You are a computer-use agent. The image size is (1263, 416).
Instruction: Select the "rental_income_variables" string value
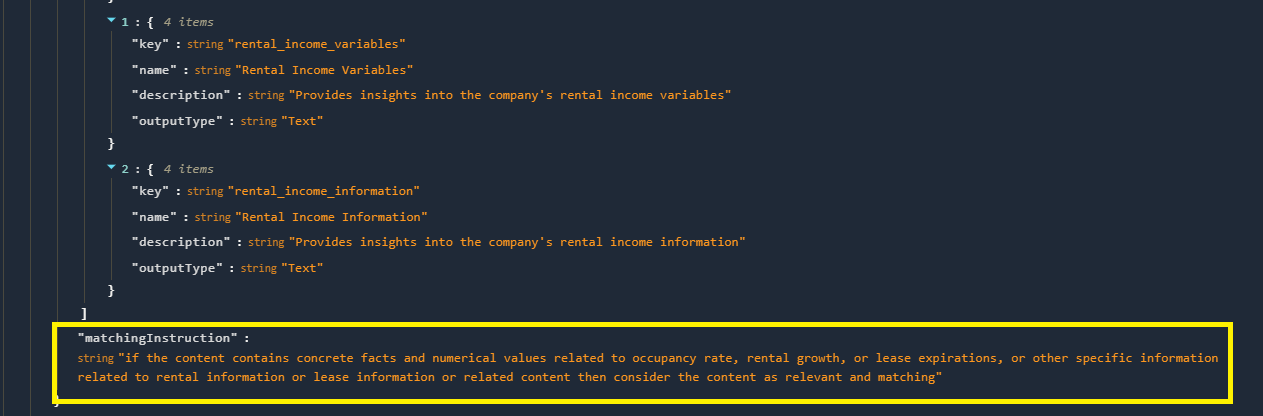[x=317, y=46]
